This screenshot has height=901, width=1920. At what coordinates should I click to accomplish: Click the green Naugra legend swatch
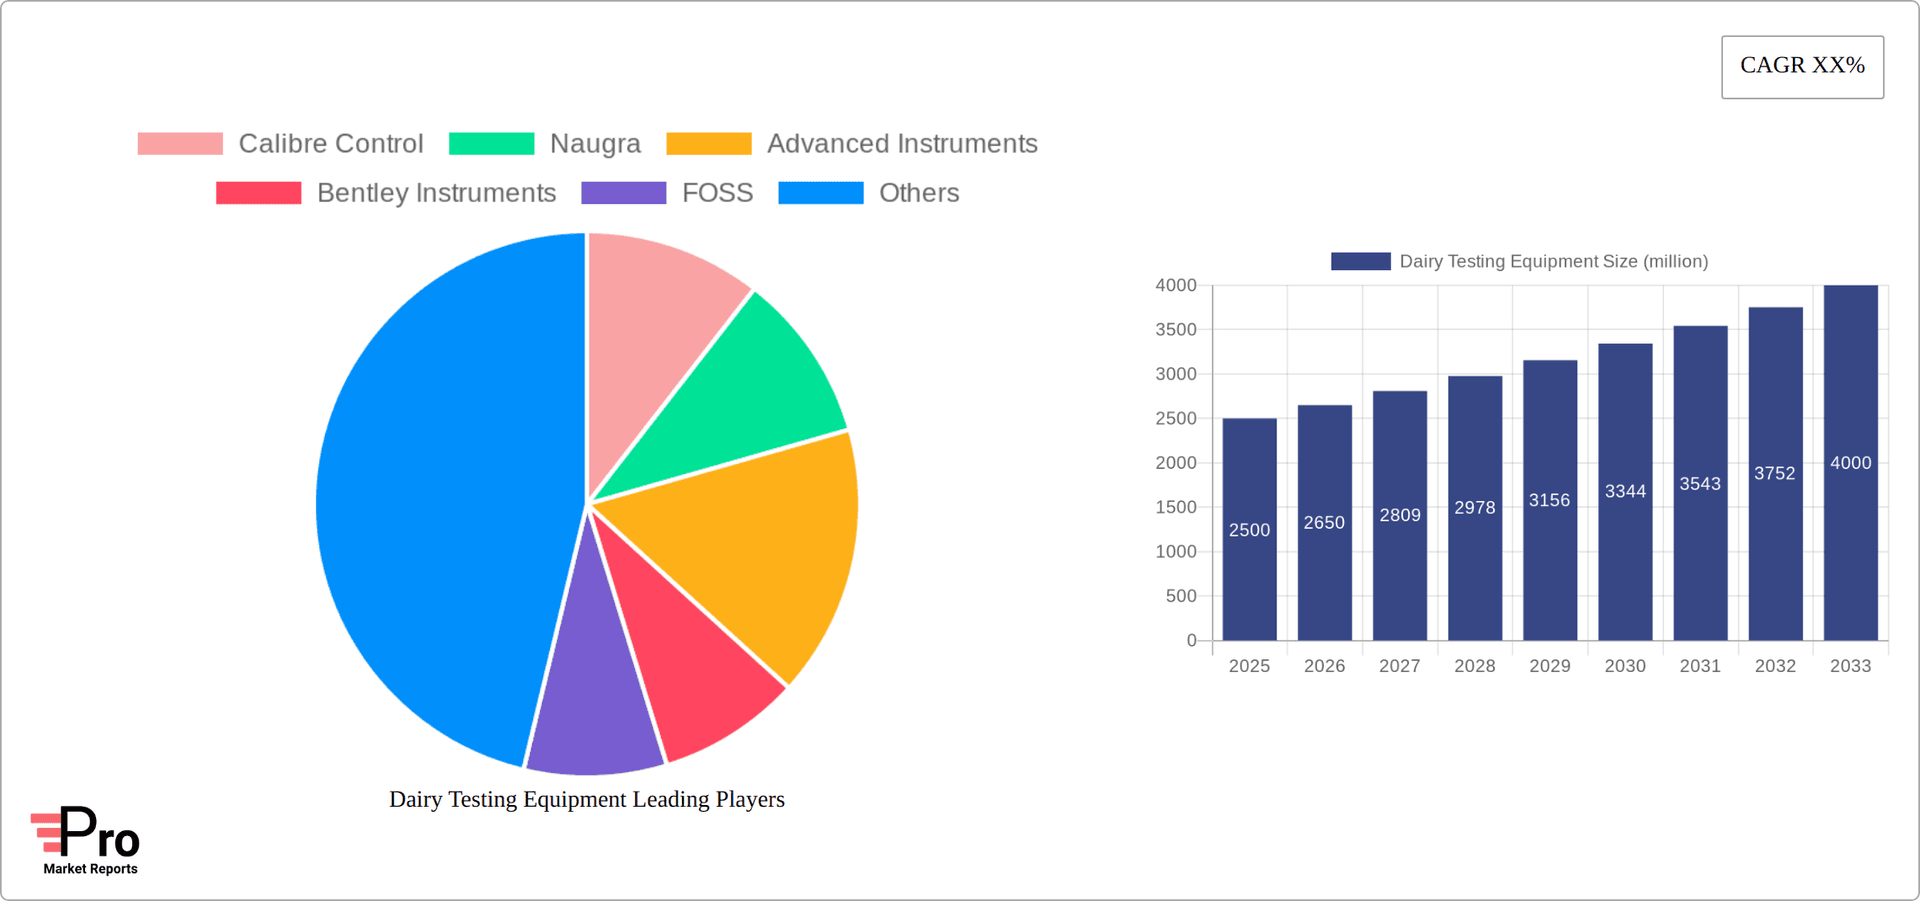click(x=493, y=143)
